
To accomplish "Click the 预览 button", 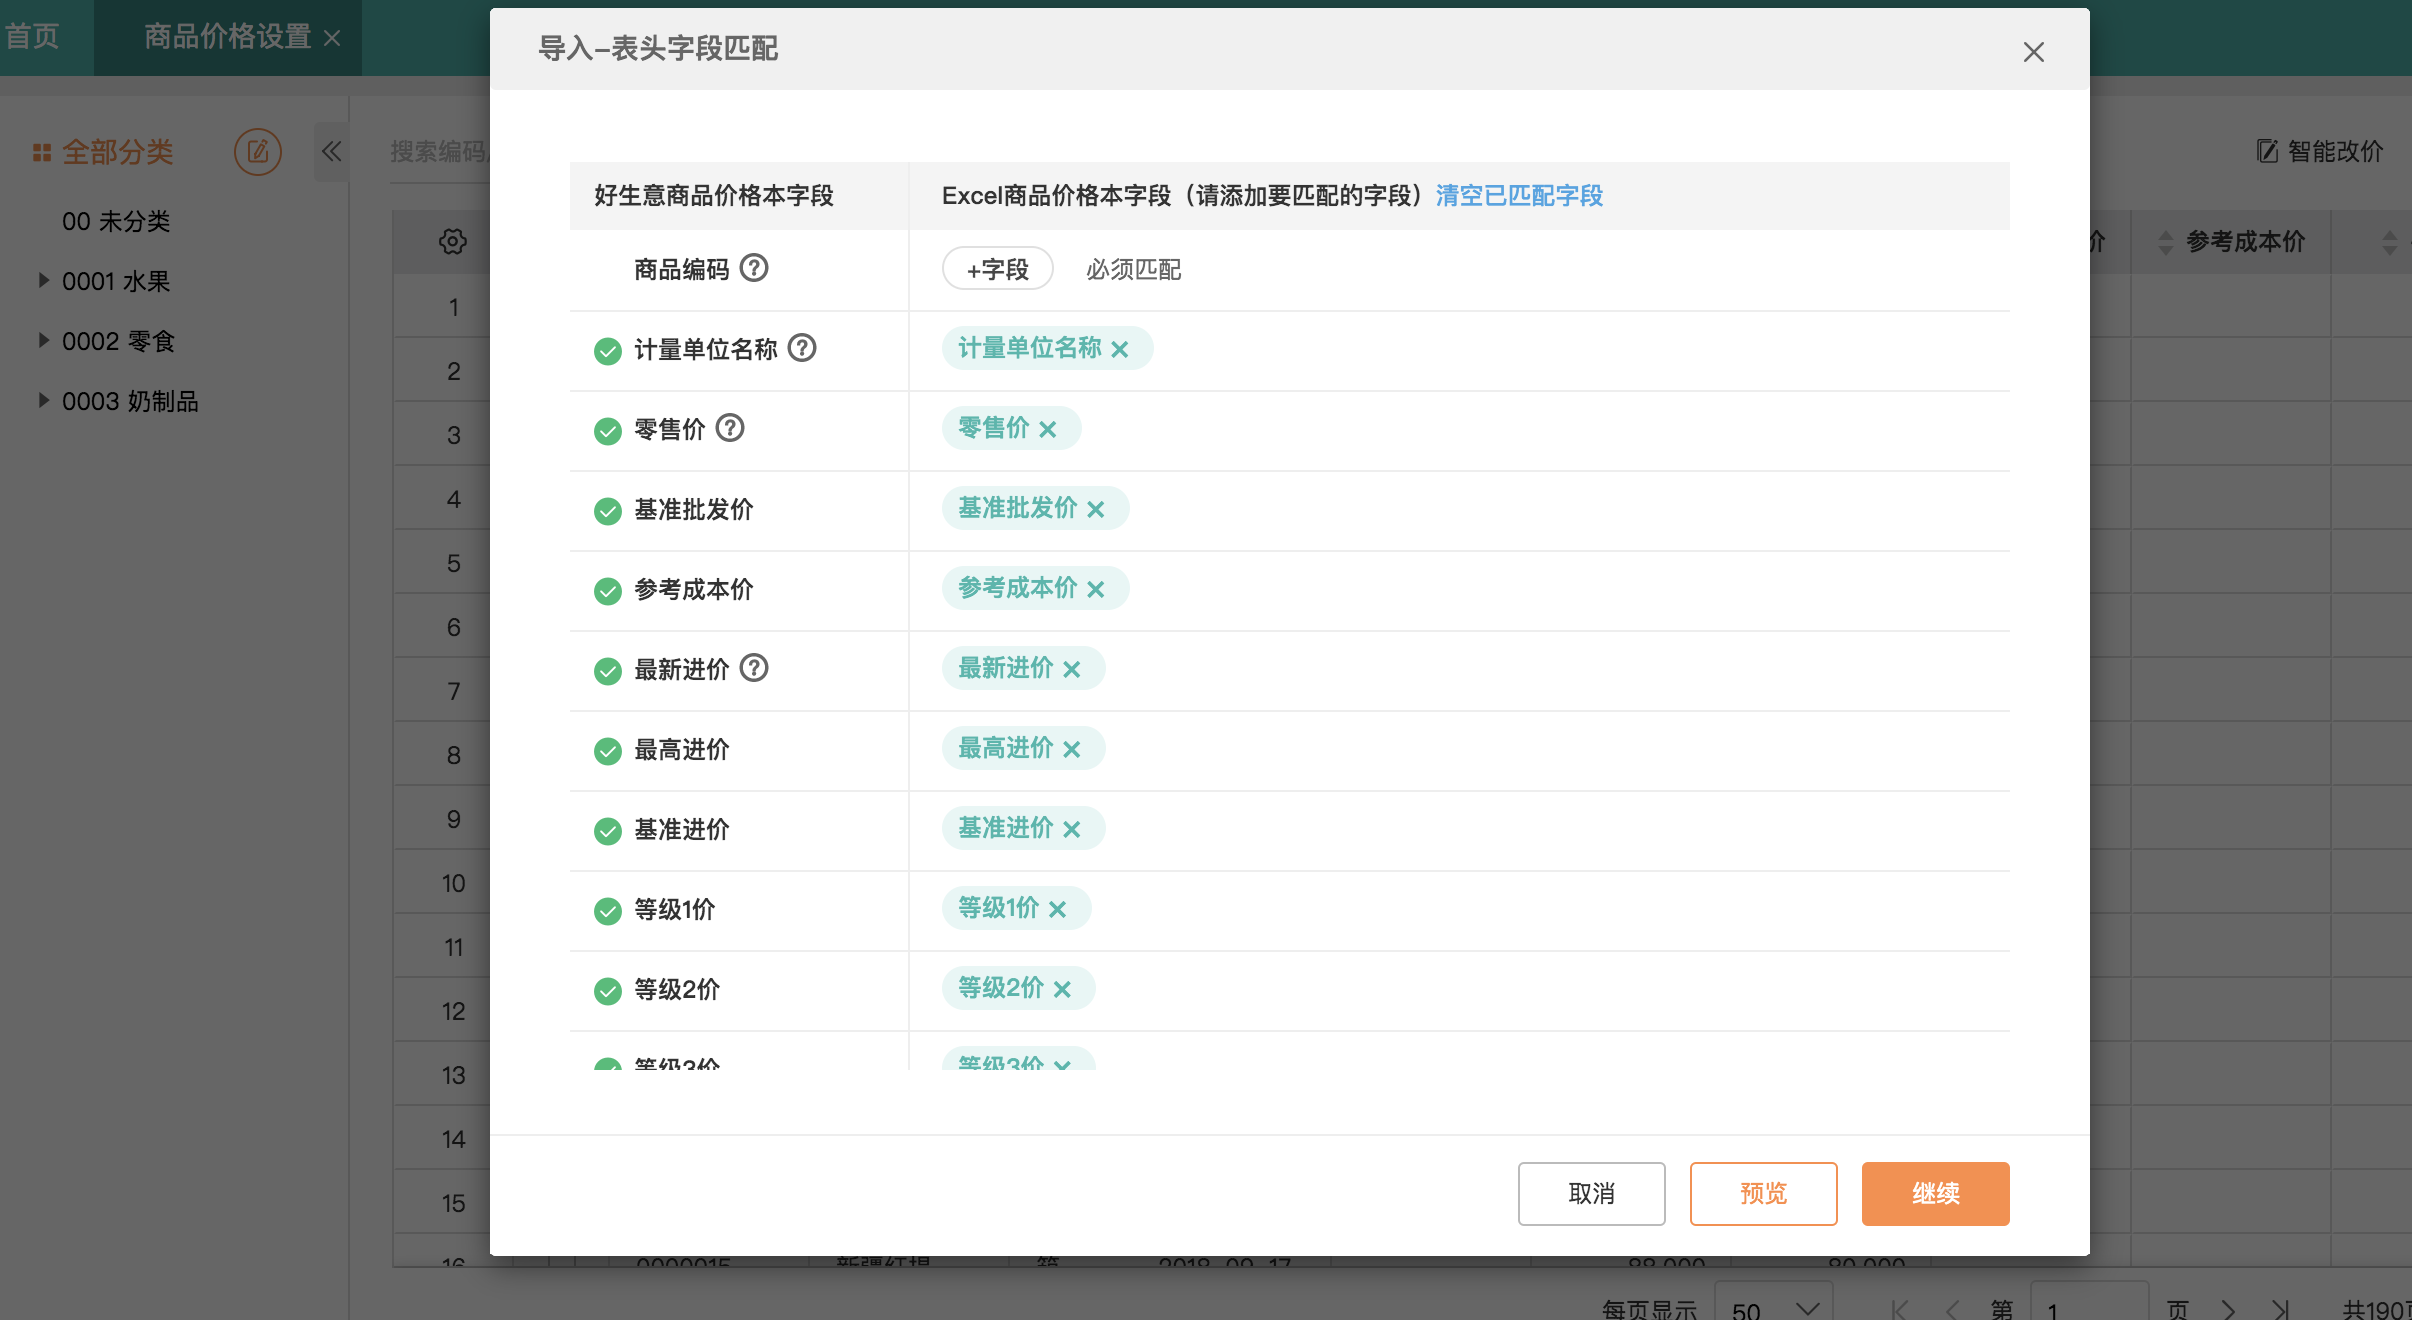I will click(1763, 1193).
